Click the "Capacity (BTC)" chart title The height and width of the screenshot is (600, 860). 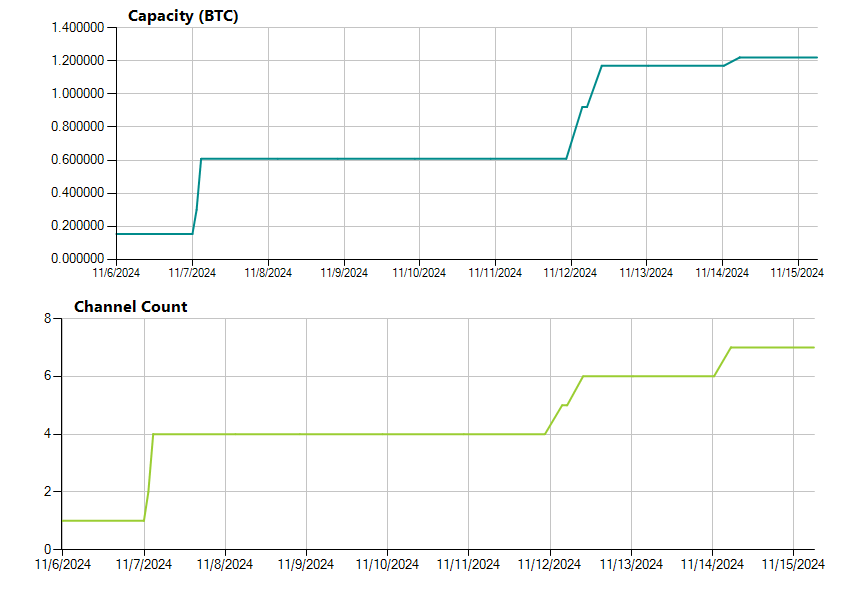183,15
